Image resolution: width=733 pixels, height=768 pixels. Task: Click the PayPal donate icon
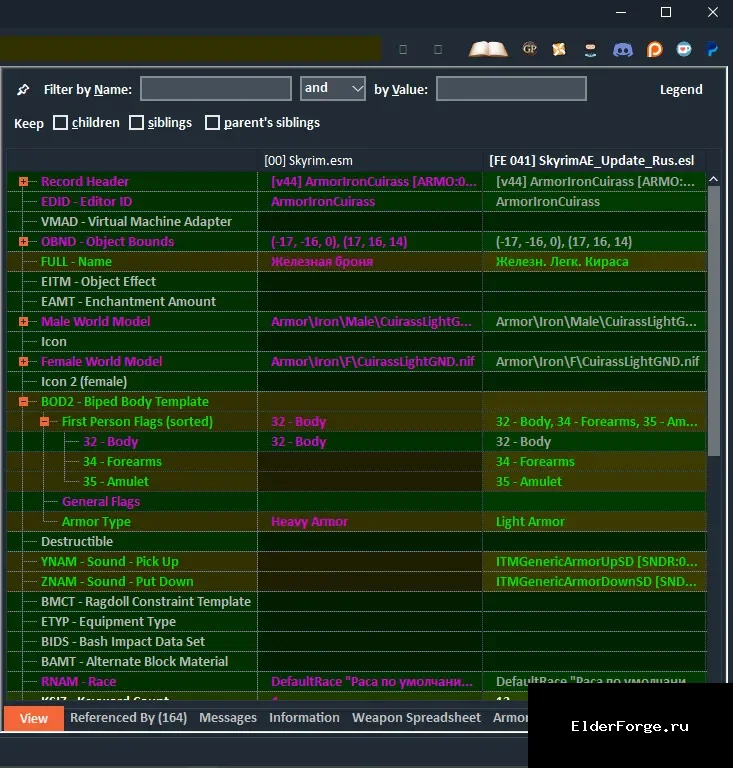712,48
